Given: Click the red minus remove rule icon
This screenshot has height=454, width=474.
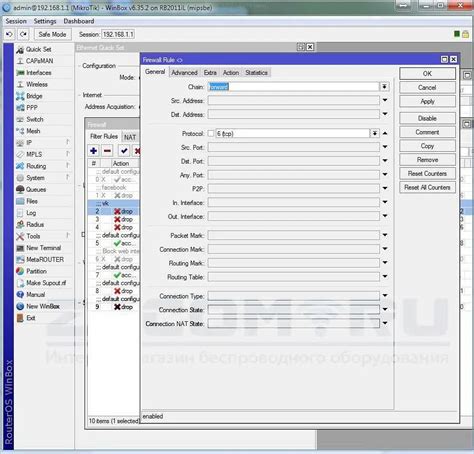Looking at the screenshot, I should (107, 151).
